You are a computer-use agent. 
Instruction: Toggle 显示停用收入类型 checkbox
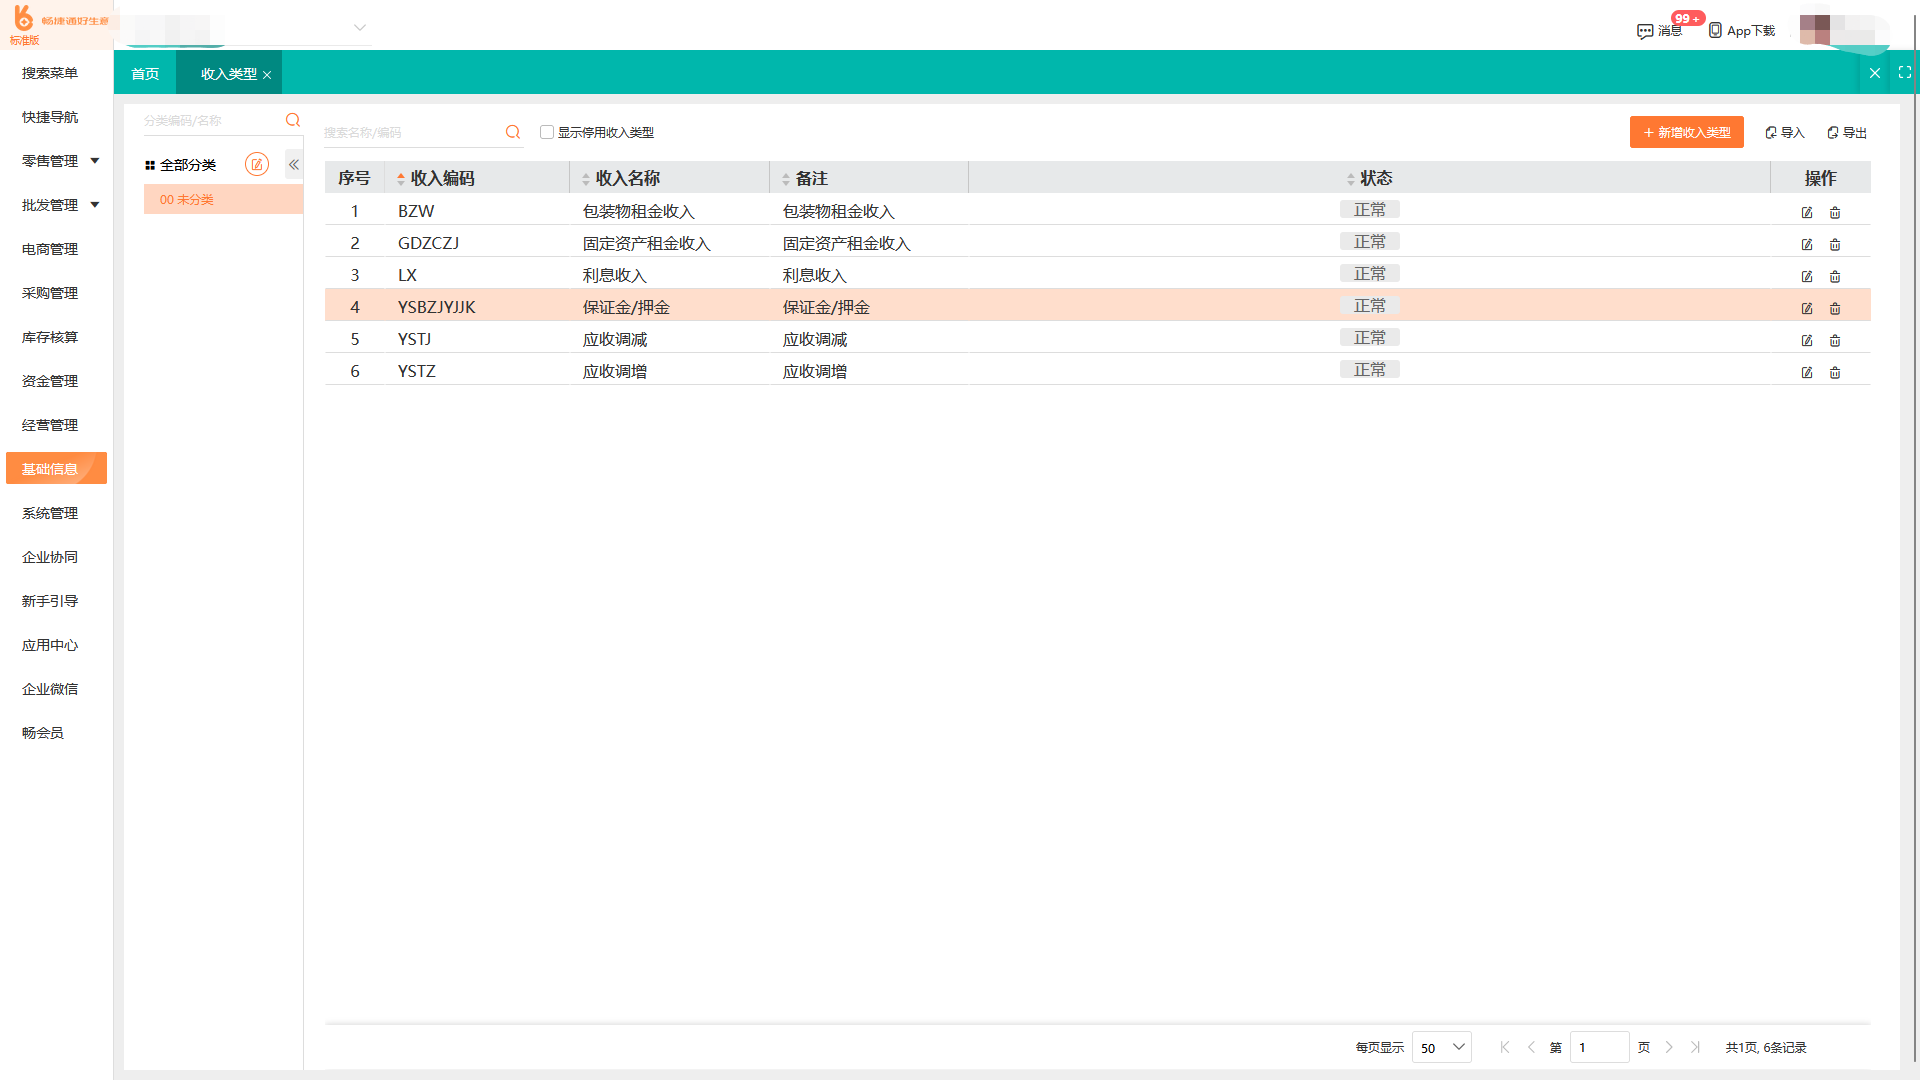click(547, 132)
